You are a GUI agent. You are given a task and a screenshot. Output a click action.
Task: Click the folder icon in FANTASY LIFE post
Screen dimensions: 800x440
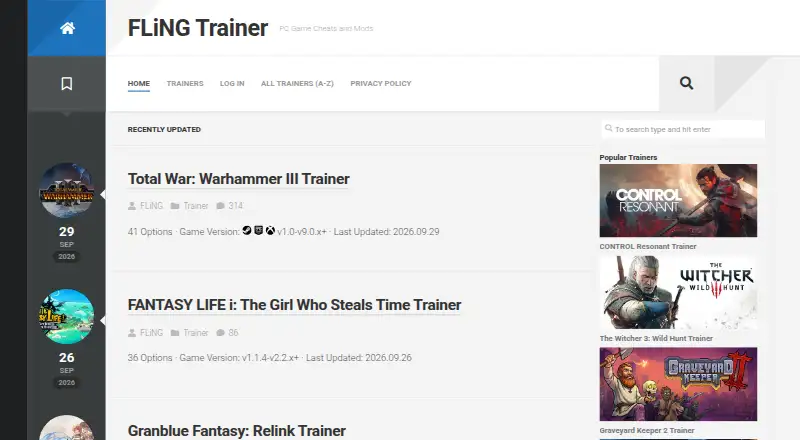pos(175,333)
